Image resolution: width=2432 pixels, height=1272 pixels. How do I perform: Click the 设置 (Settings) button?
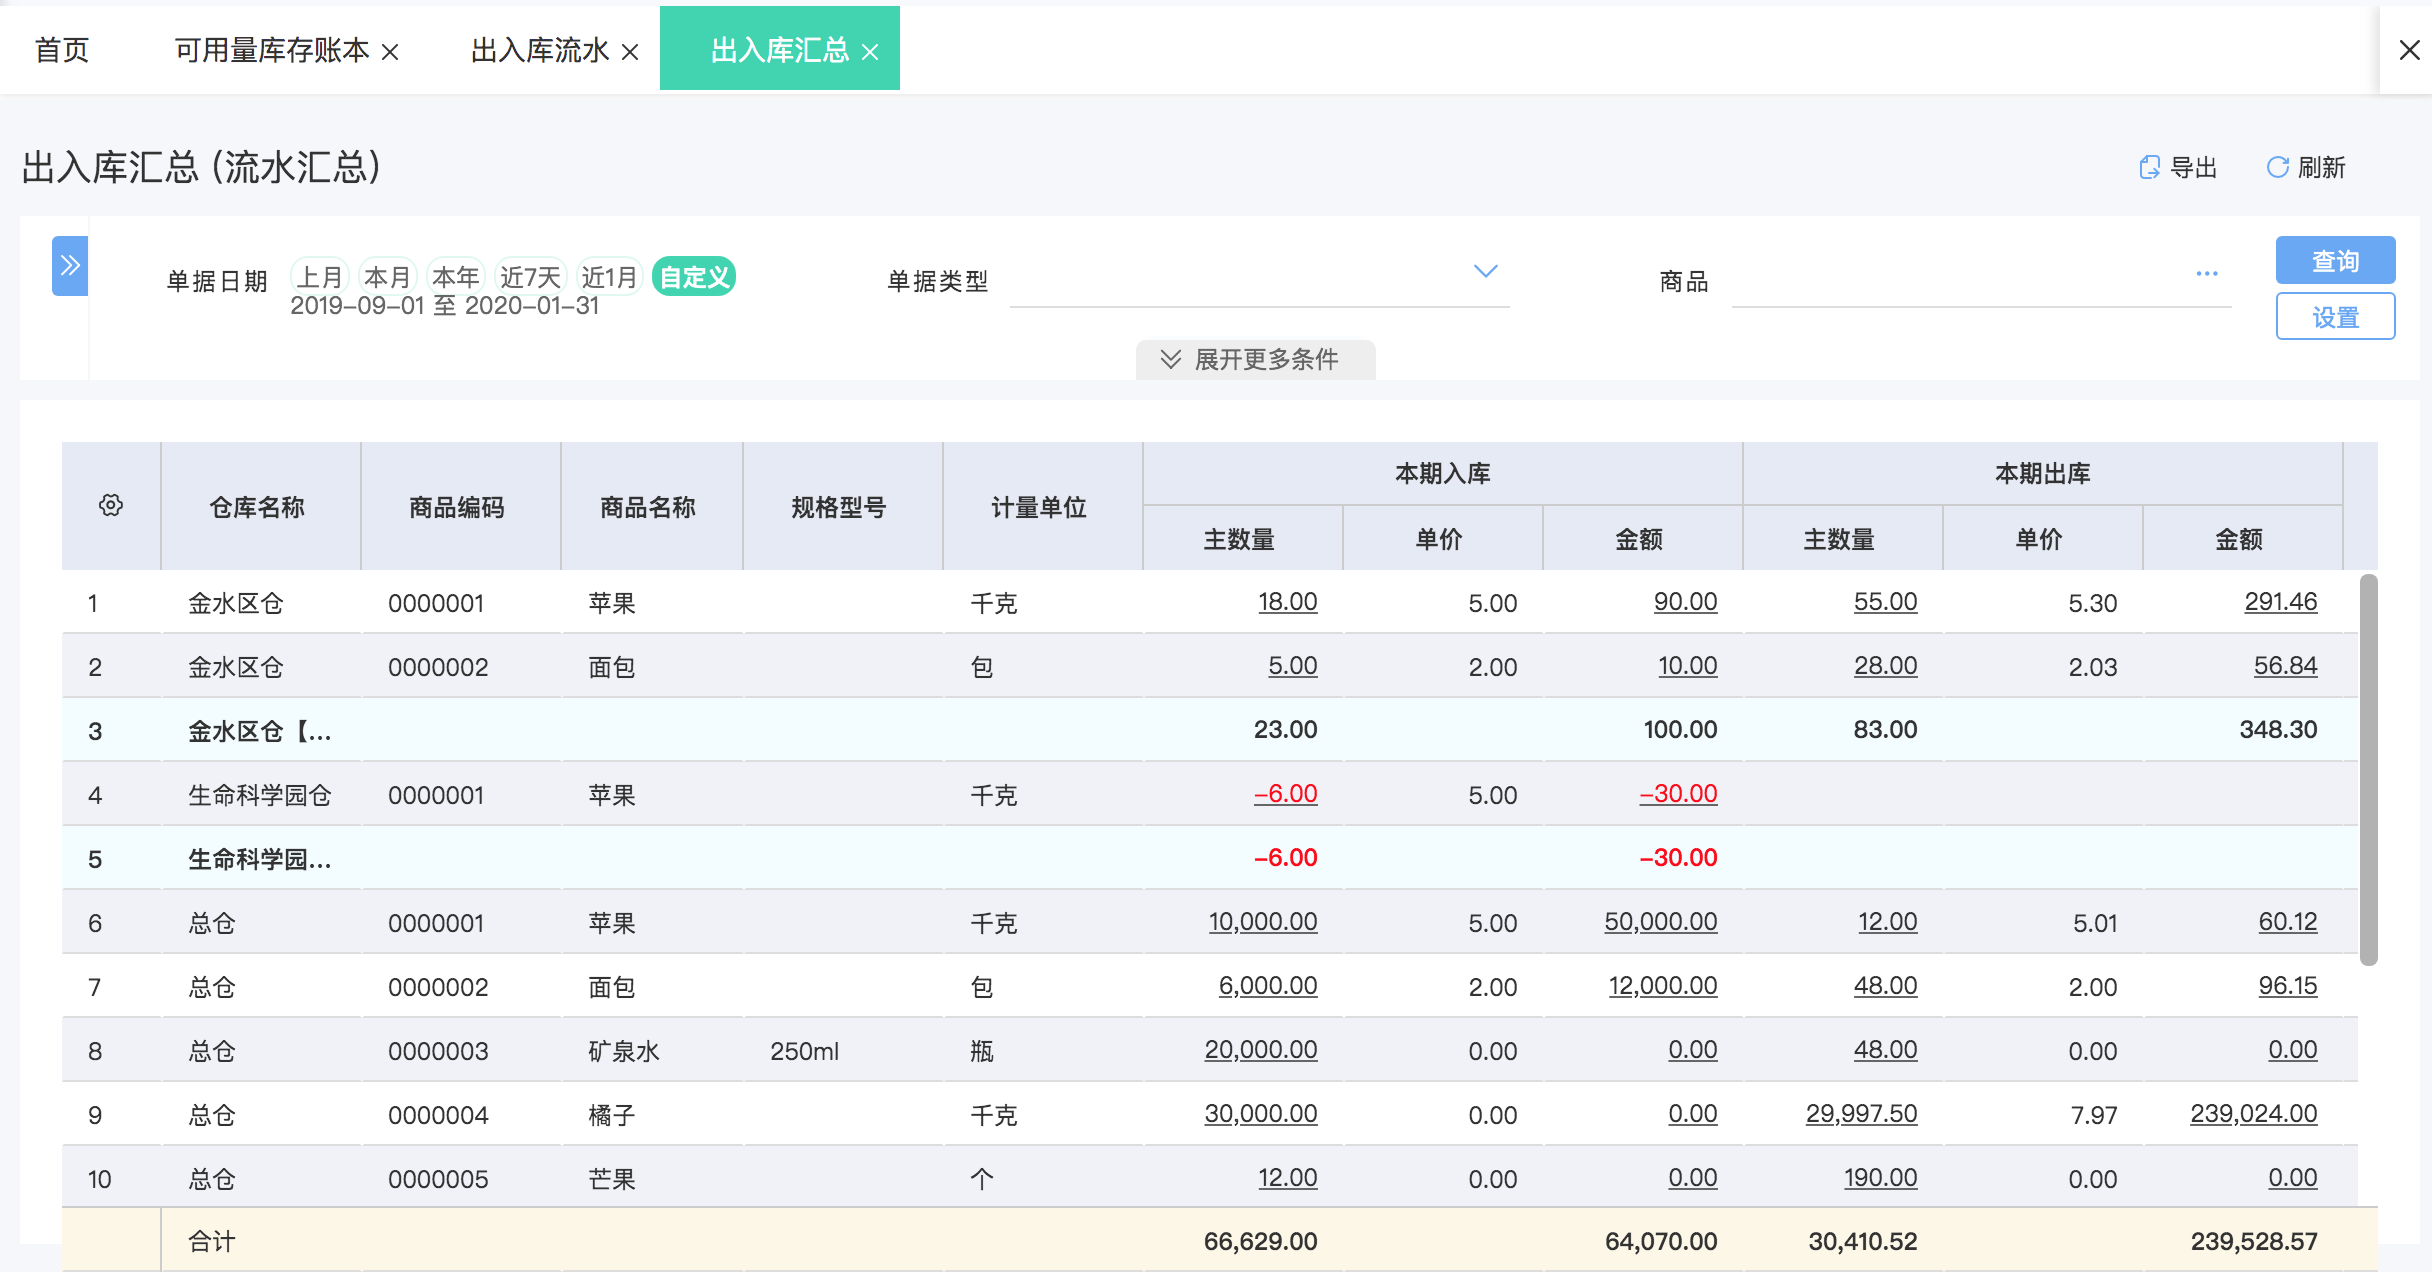pos(2335,317)
